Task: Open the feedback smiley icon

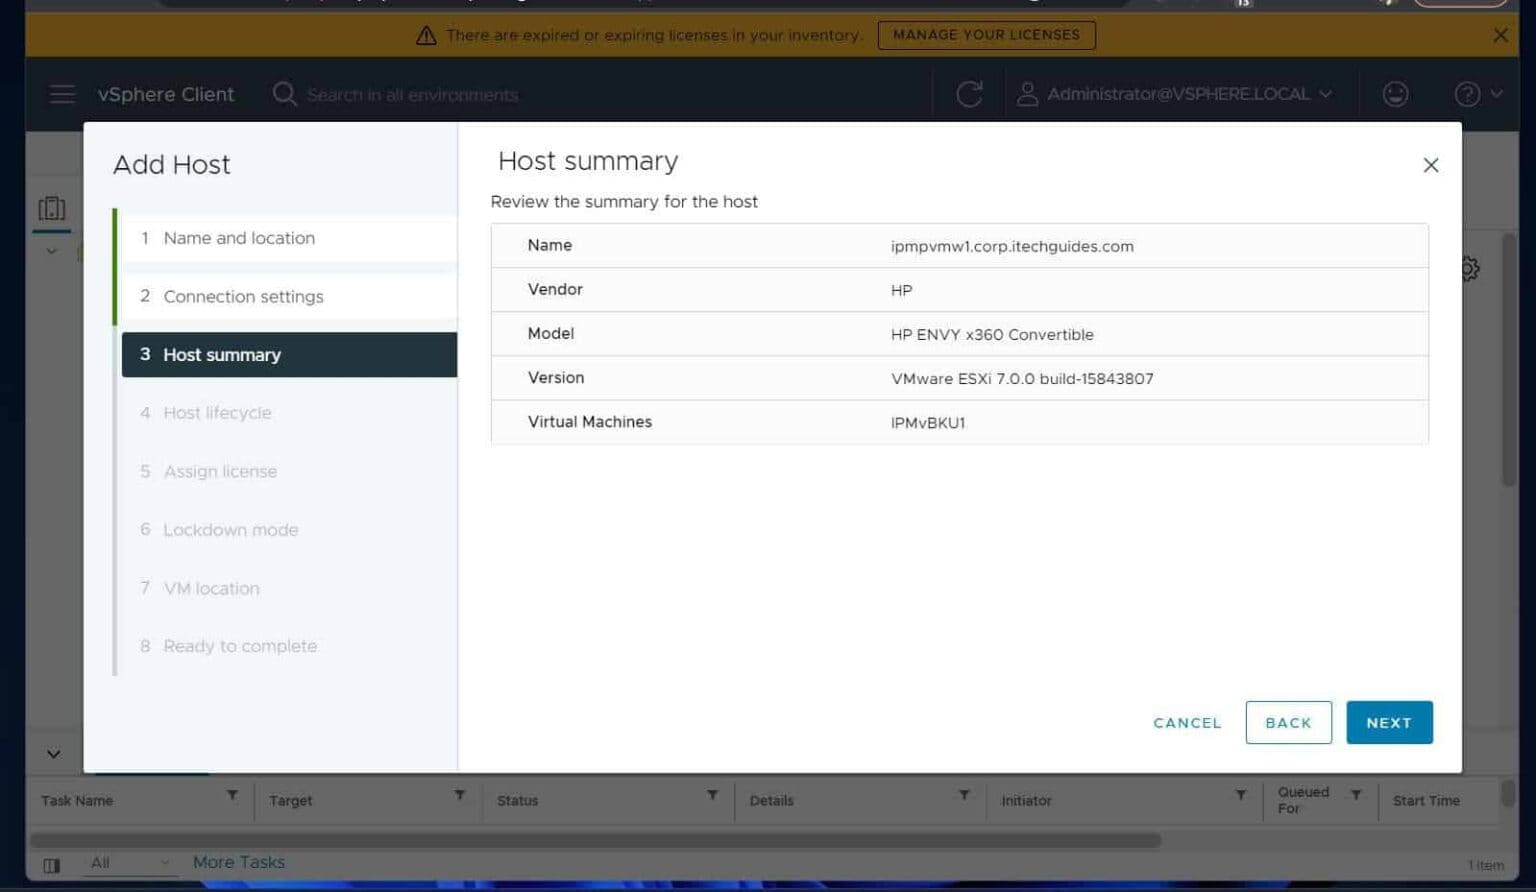Action: click(x=1396, y=93)
